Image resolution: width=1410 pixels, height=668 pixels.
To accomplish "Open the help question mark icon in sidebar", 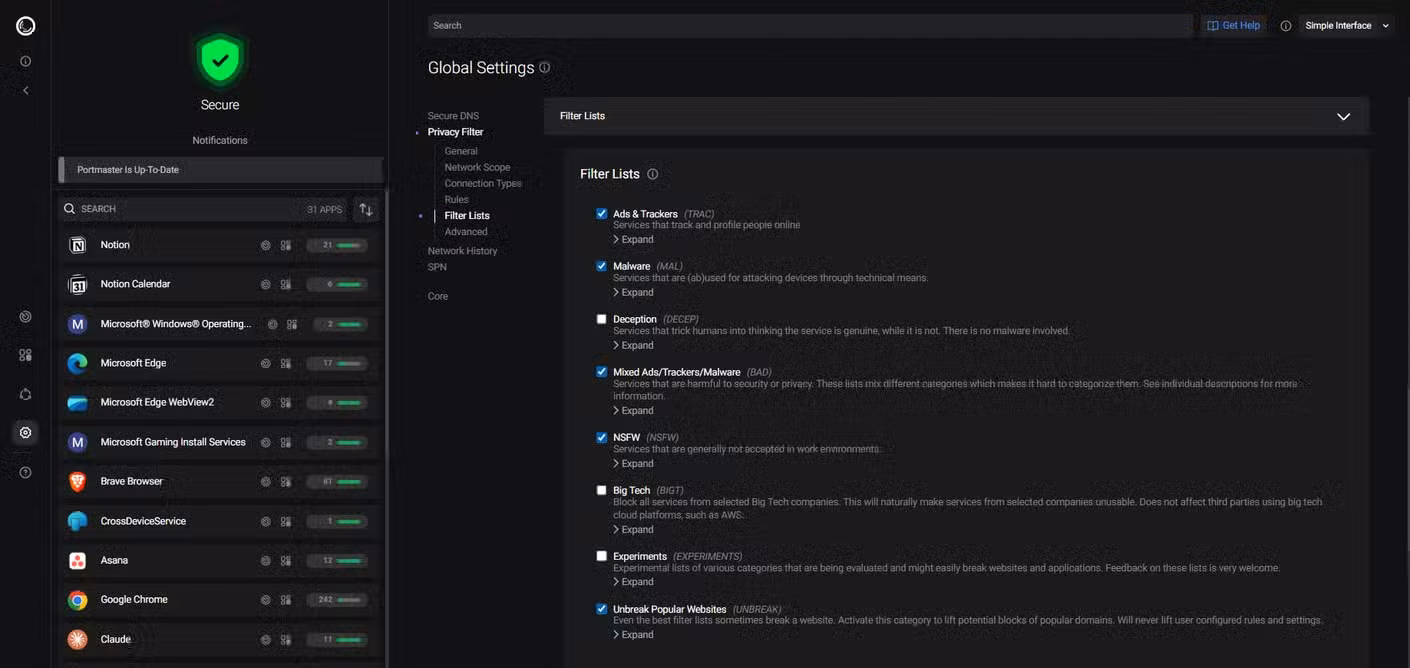I will (x=26, y=472).
